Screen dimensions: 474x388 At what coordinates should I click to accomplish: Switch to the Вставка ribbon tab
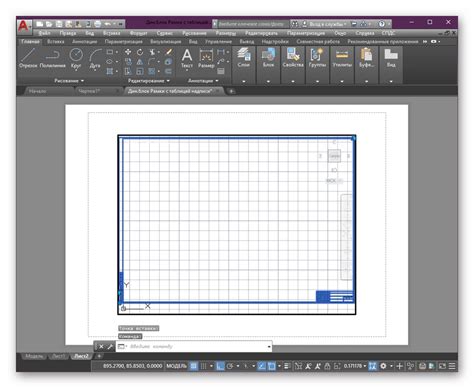tap(55, 42)
